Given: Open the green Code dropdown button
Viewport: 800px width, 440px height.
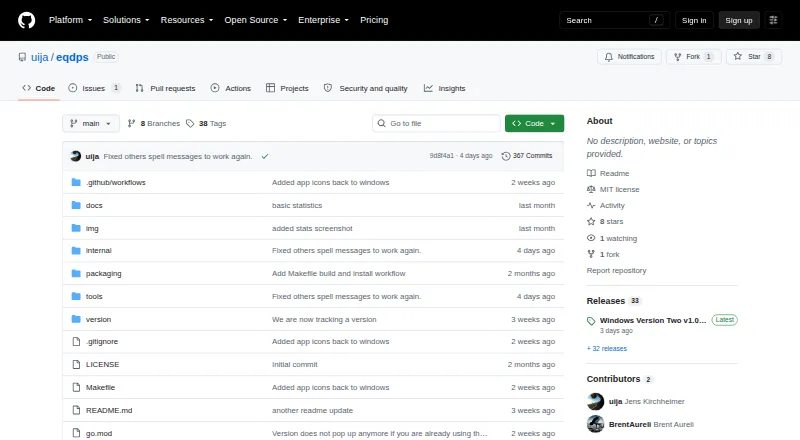Looking at the screenshot, I should pyautogui.click(x=534, y=124).
